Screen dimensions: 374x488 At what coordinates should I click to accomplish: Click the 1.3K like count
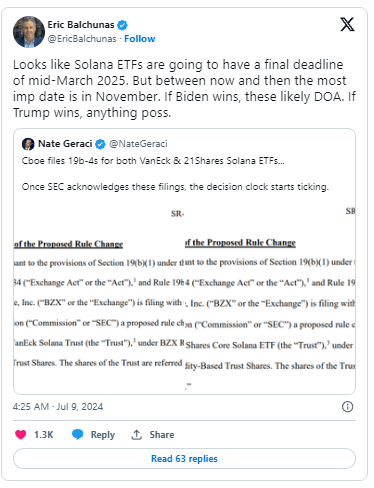click(44, 435)
